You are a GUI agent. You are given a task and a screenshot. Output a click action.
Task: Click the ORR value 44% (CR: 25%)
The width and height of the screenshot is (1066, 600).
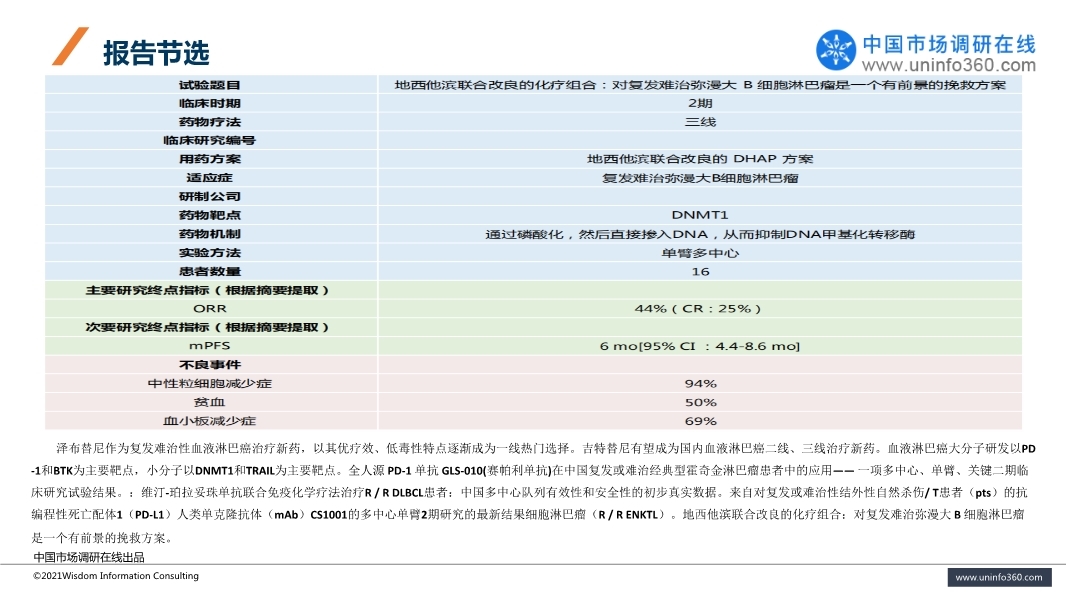[700, 308]
